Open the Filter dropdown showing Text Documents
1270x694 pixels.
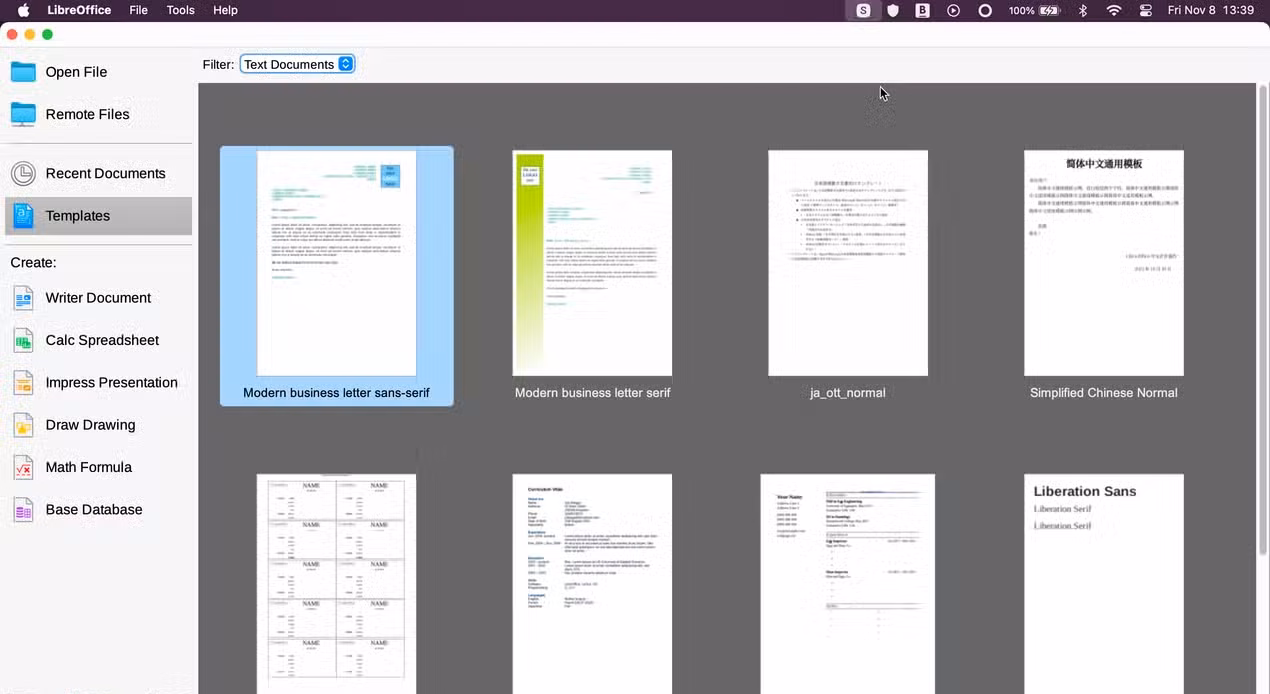point(297,64)
